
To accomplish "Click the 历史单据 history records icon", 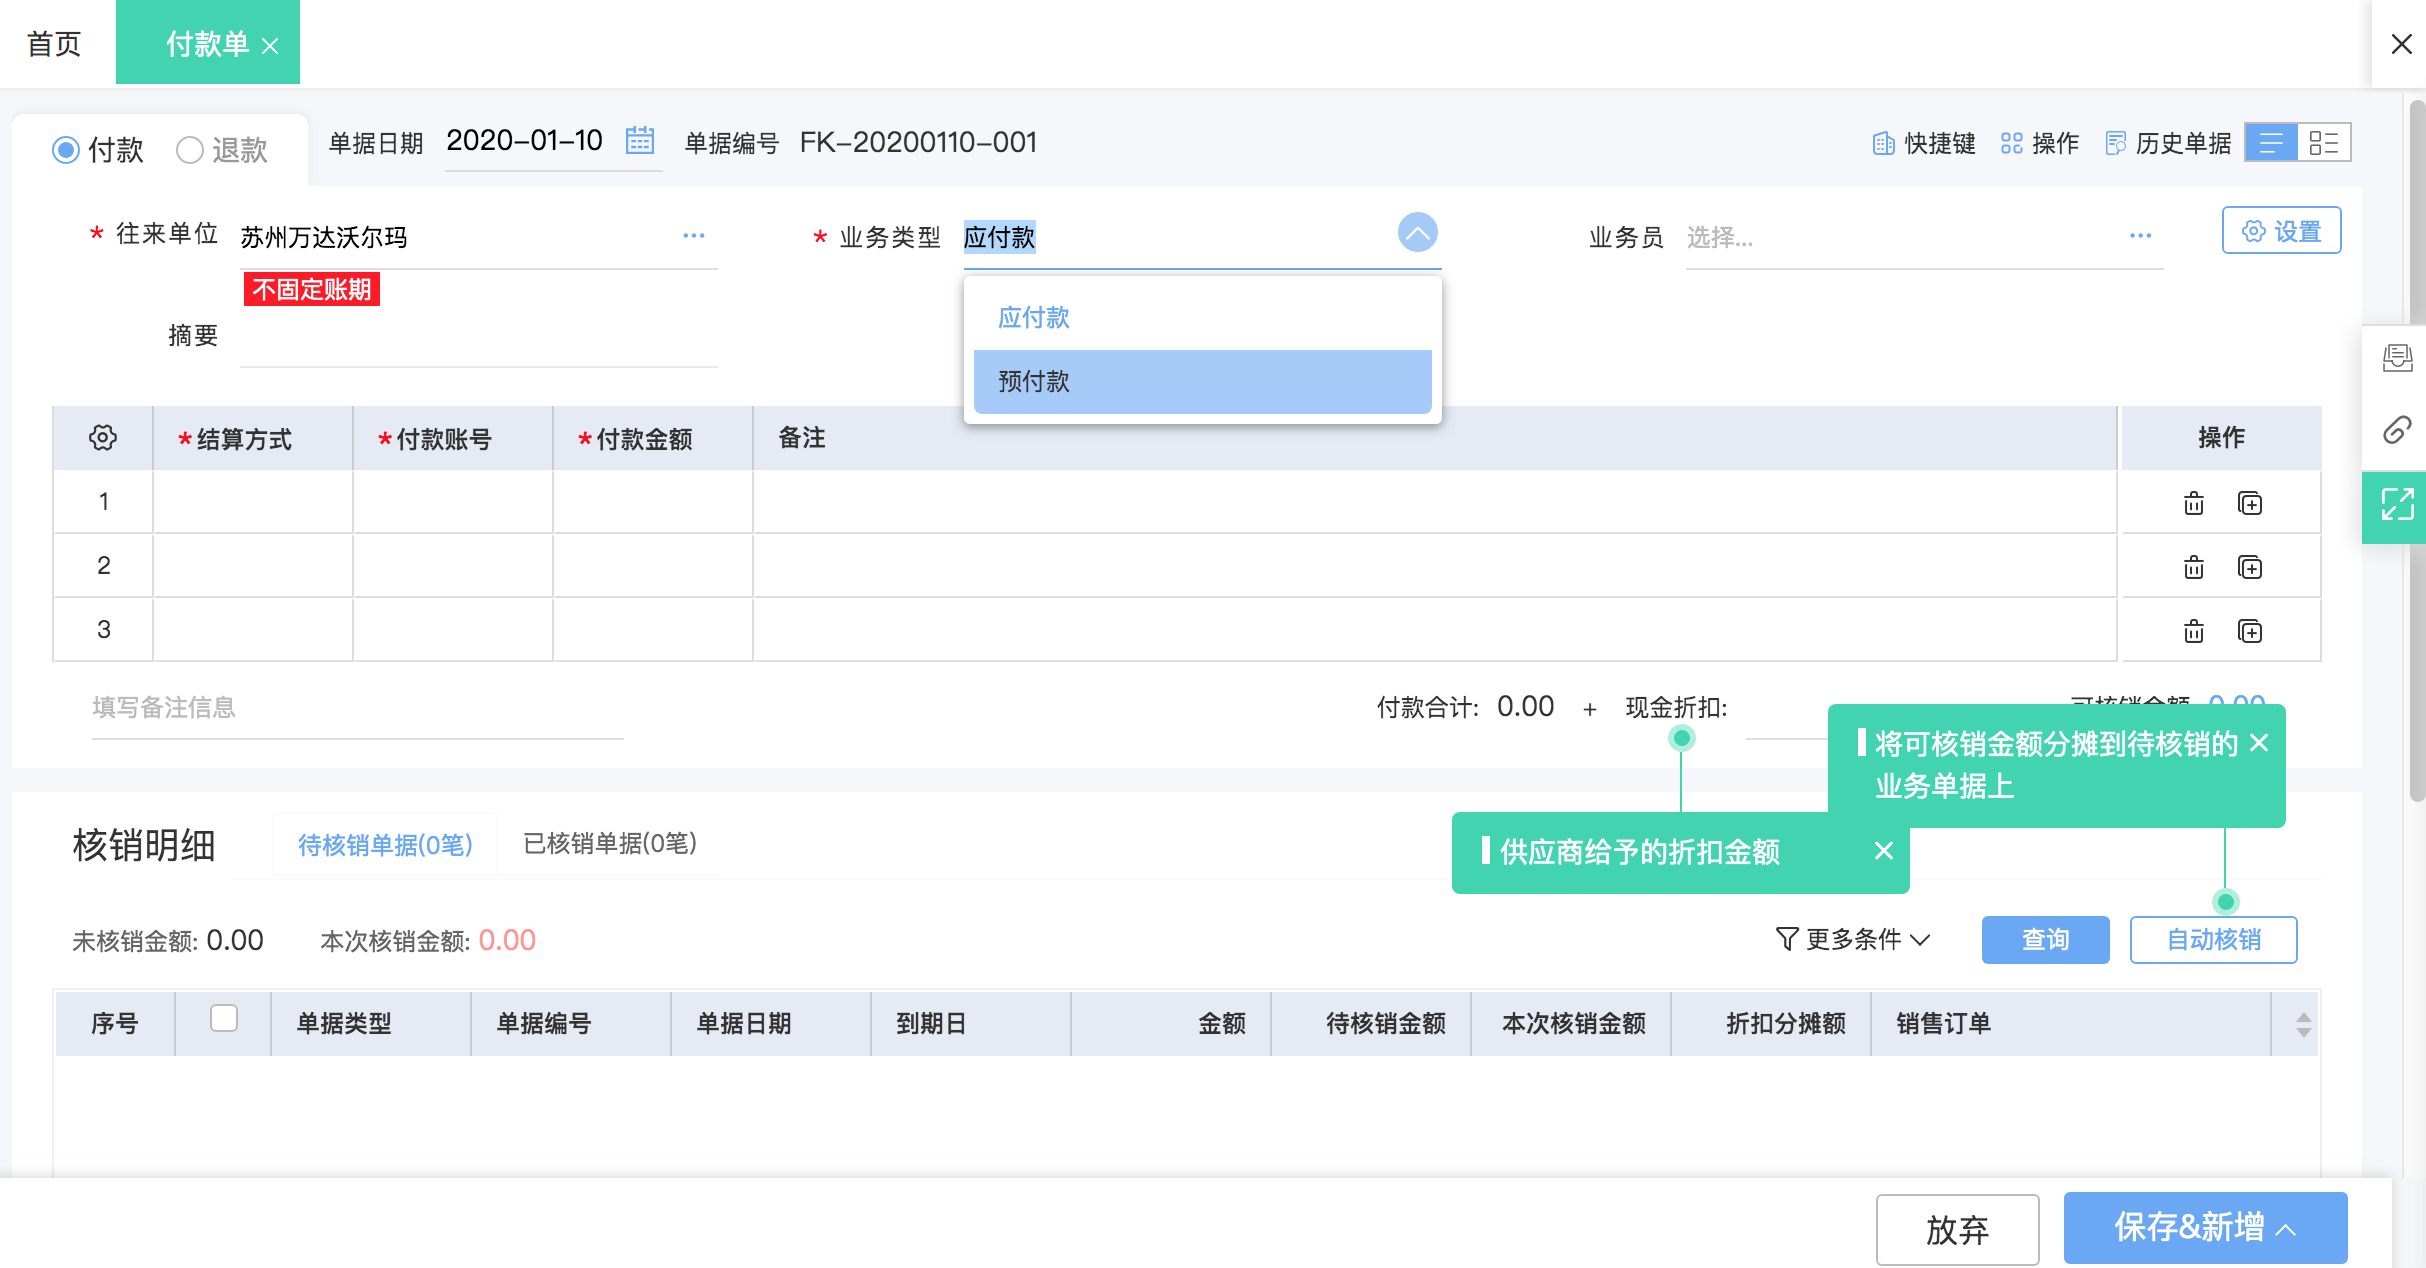I will click(2113, 141).
